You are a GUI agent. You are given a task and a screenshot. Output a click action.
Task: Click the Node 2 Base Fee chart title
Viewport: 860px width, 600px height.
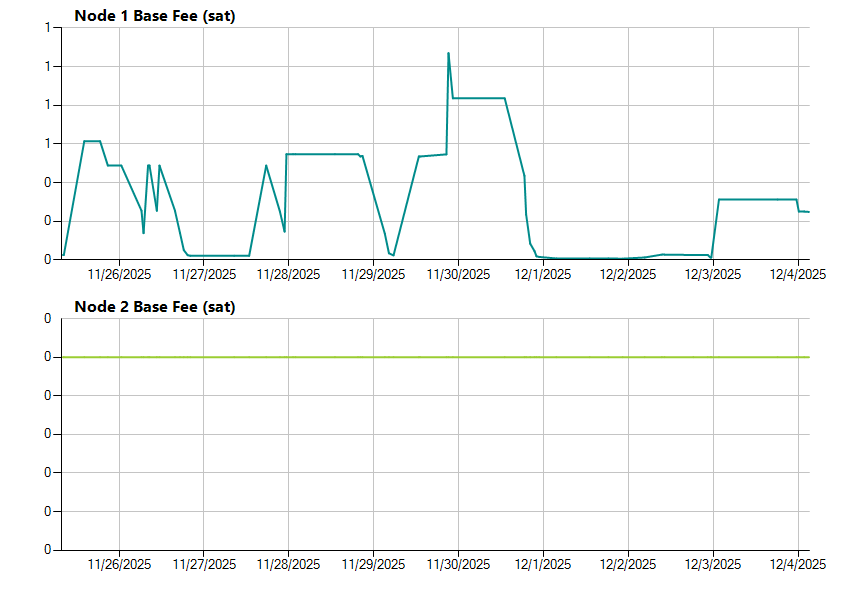click(155, 307)
